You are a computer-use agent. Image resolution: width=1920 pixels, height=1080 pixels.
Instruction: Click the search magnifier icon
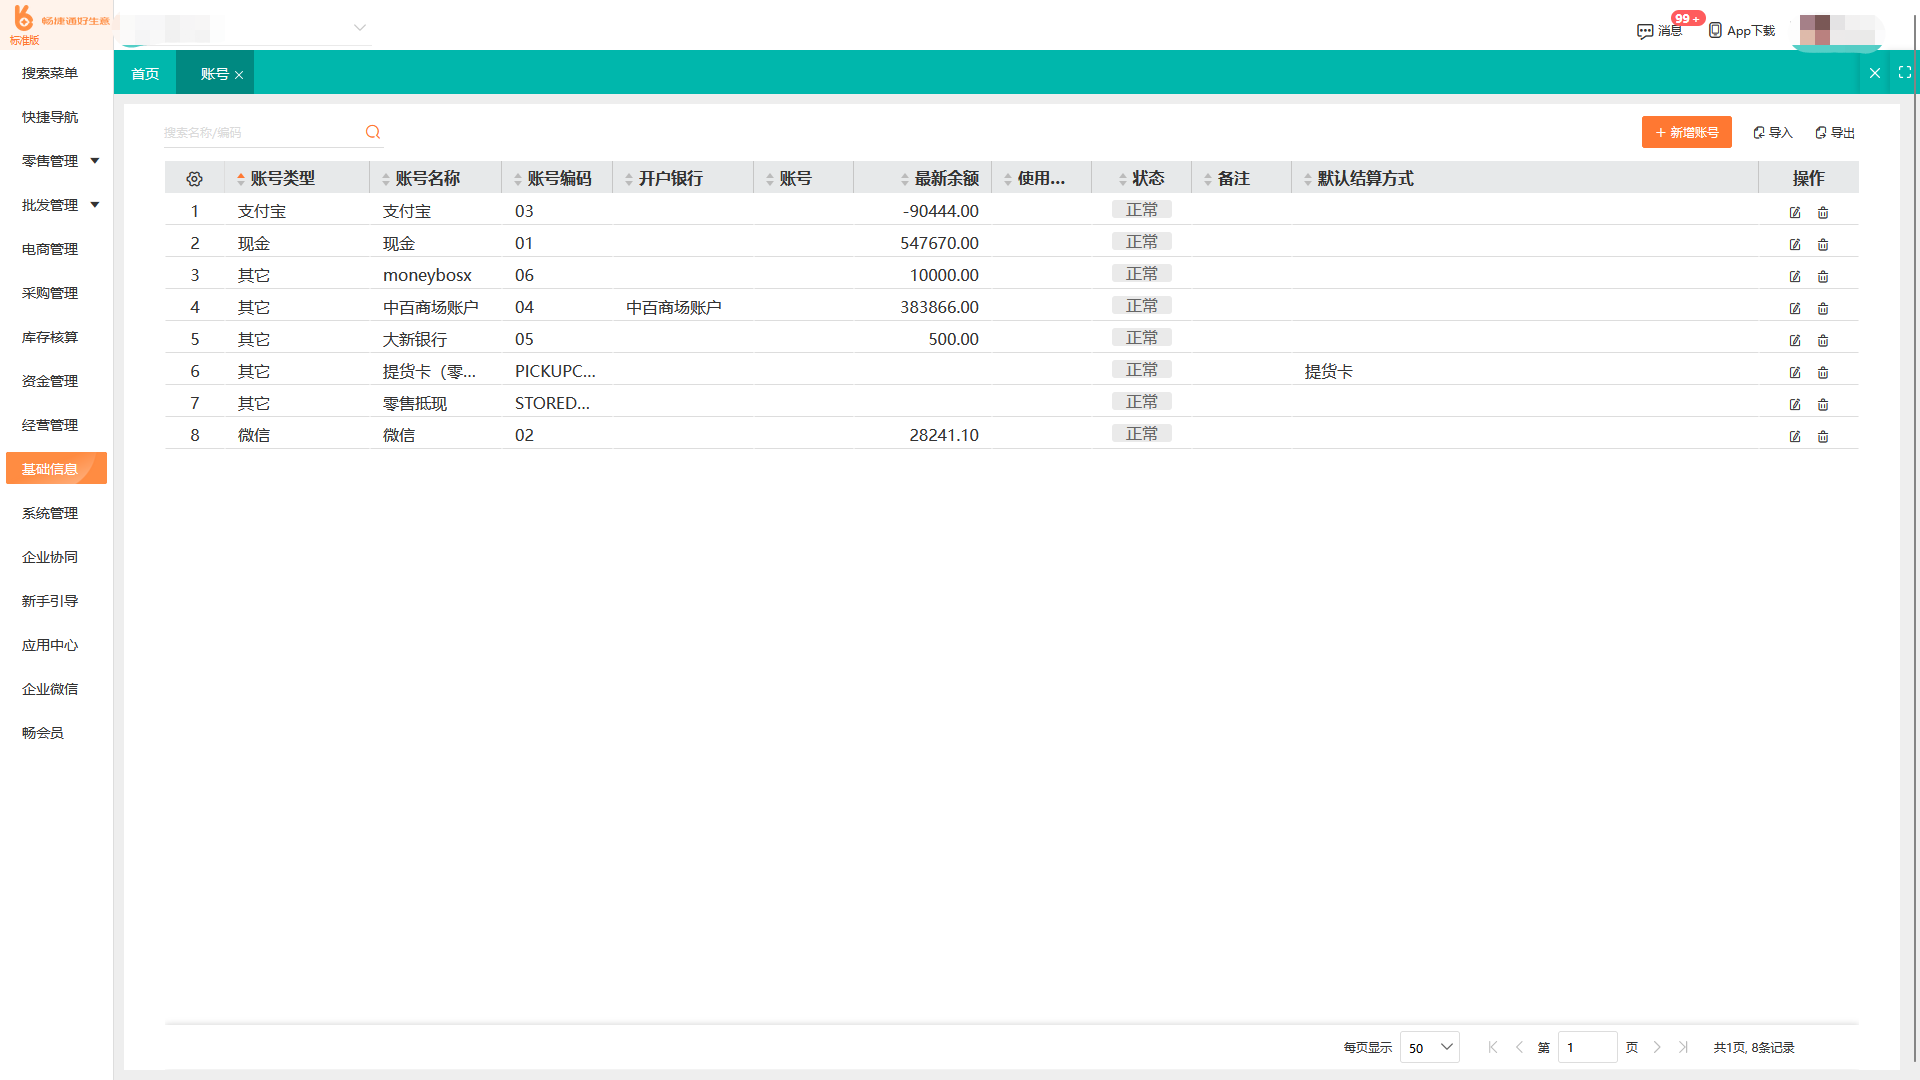coord(373,132)
